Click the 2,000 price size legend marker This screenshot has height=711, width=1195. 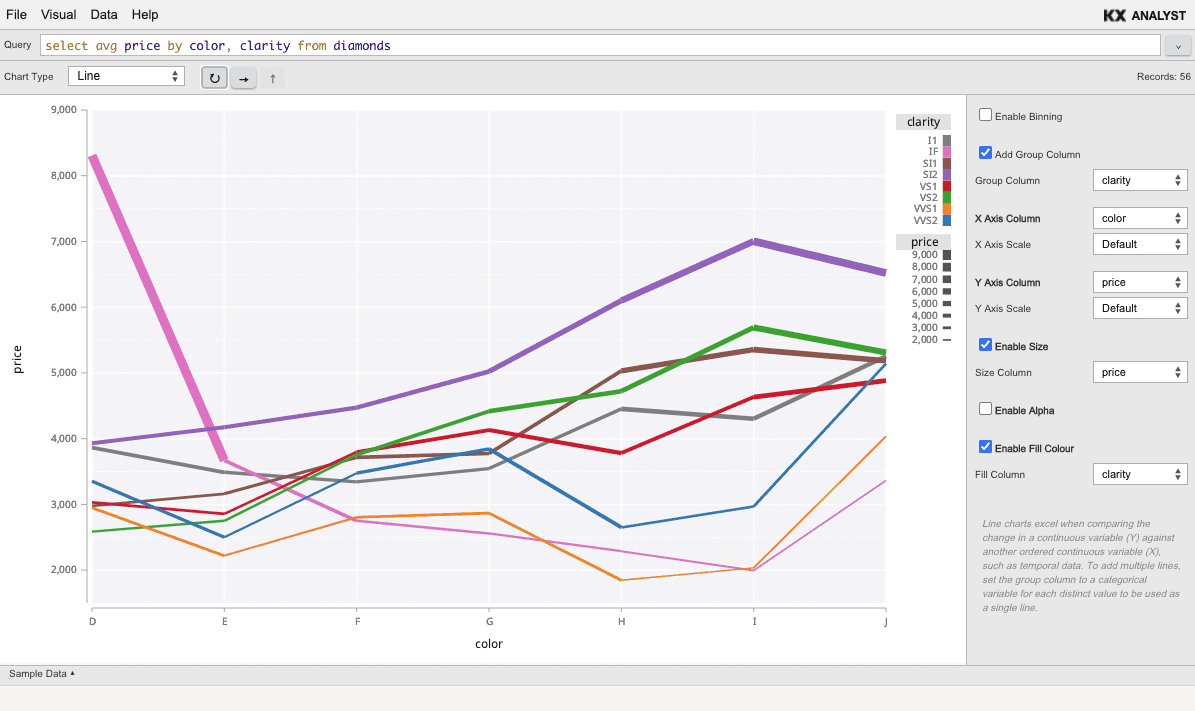pyautogui.click(x=946, y=340)
